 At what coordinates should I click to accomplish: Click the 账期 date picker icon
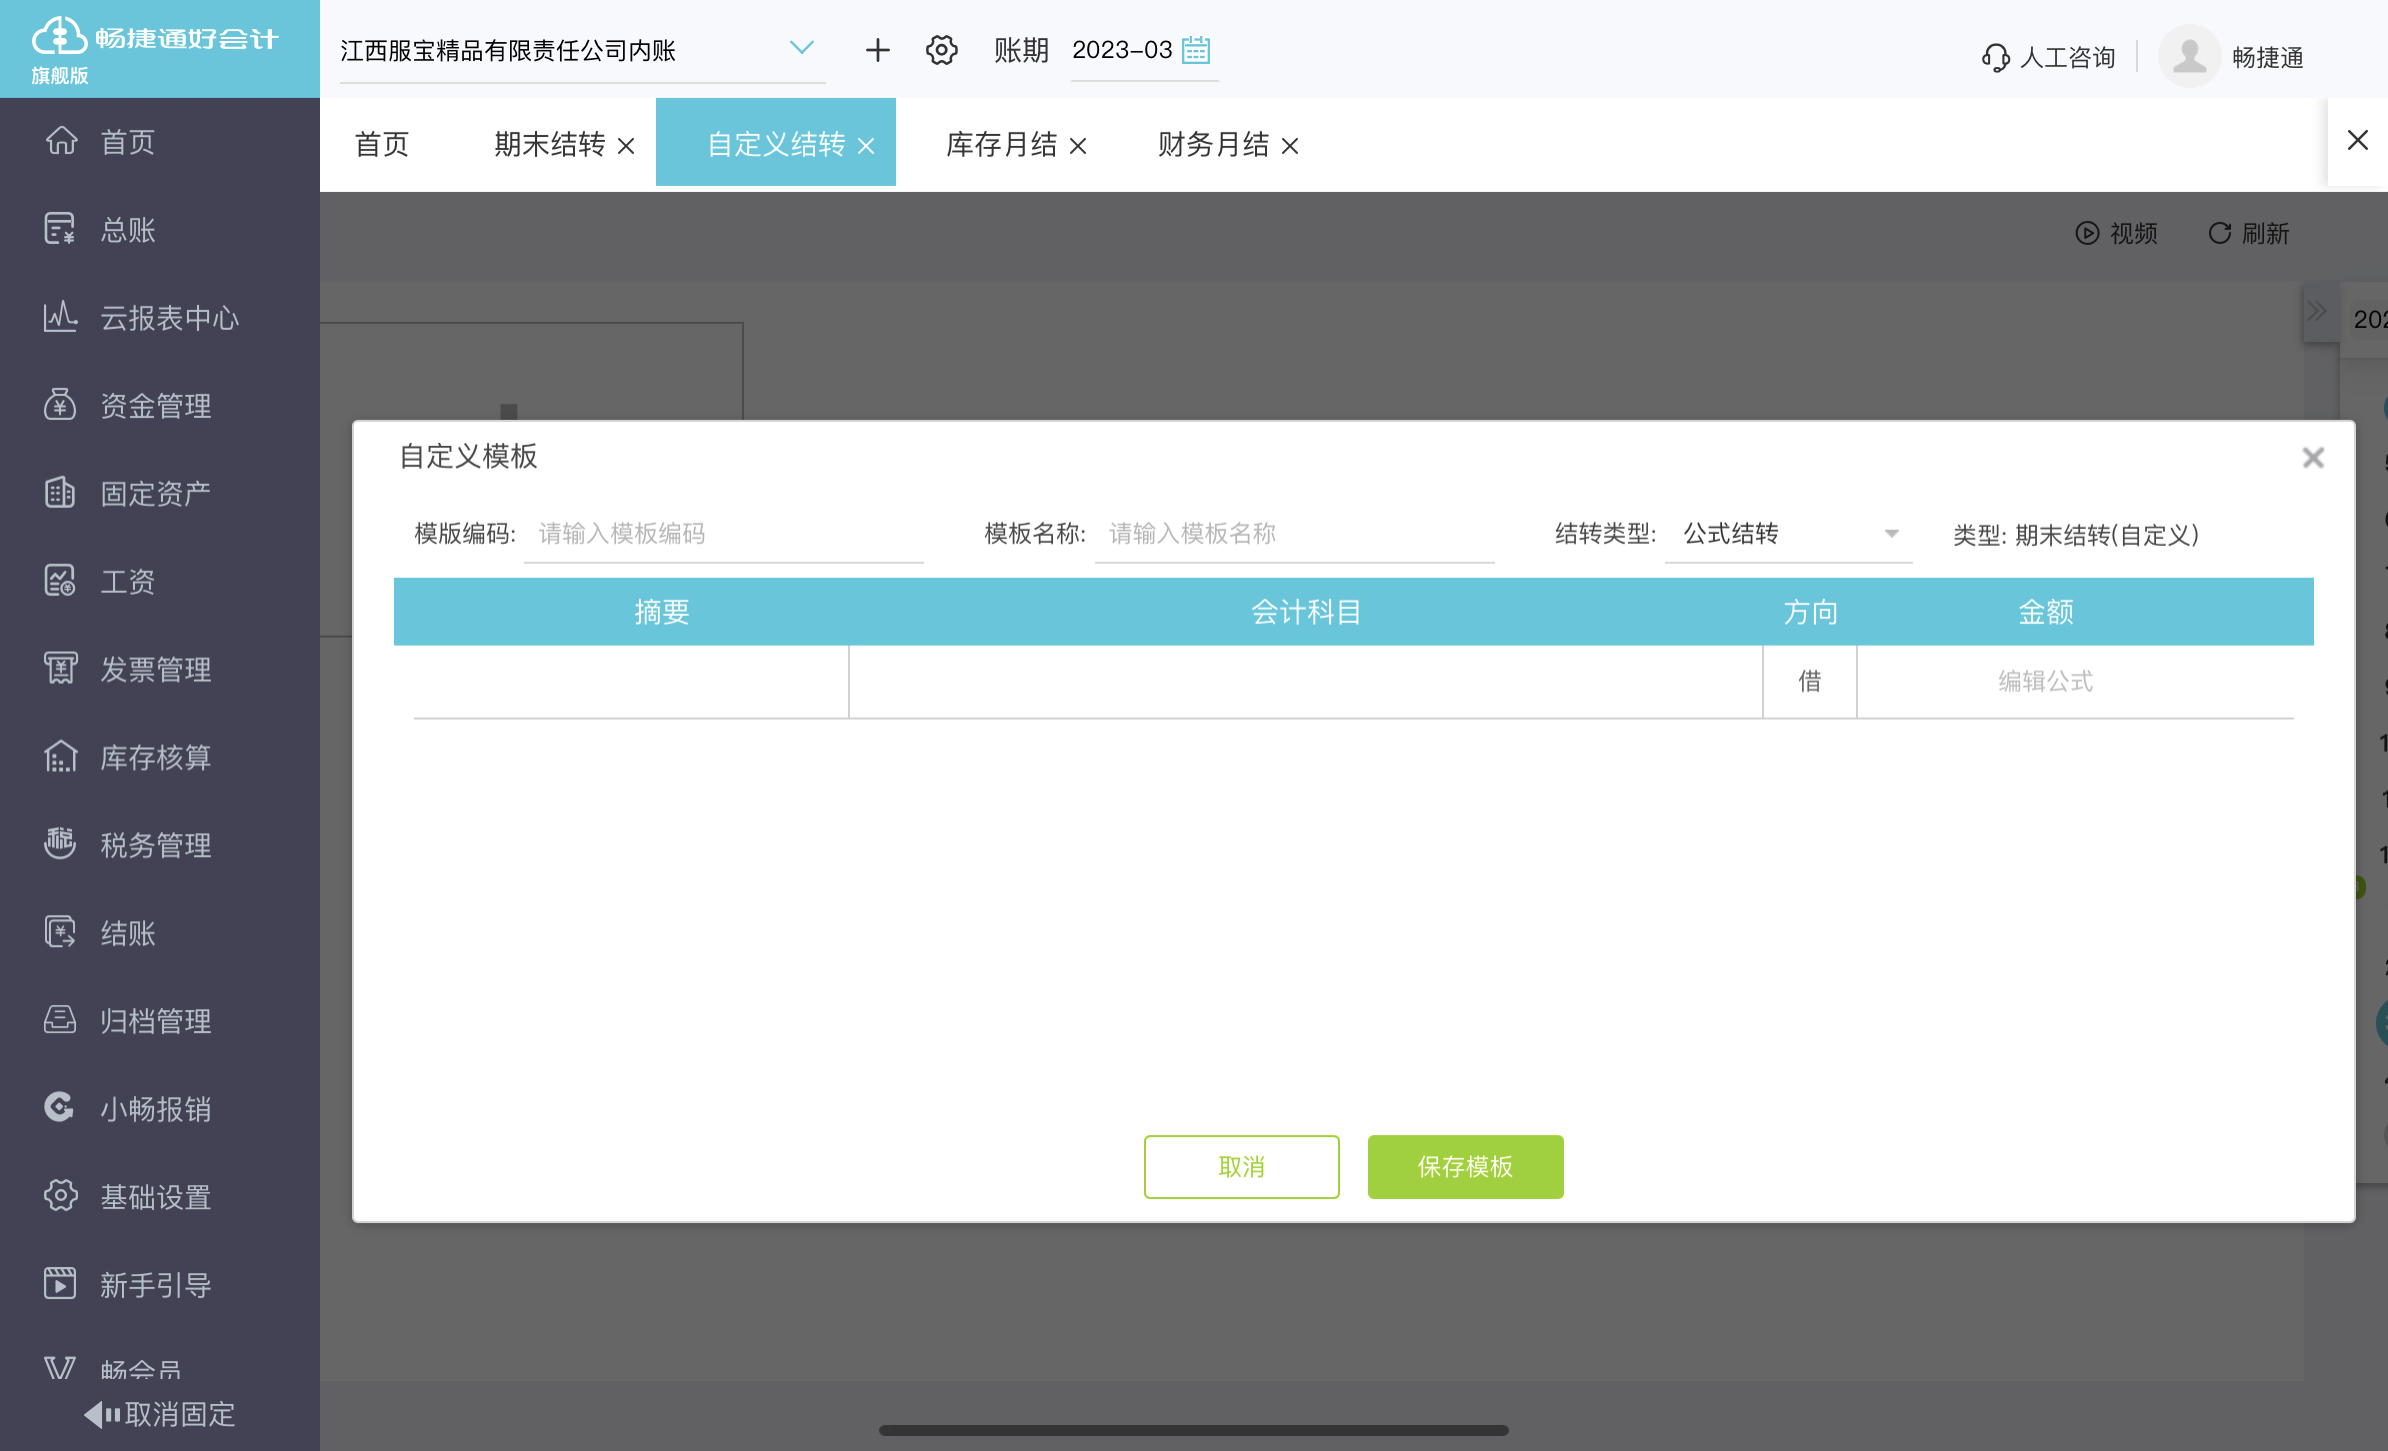coord(1194,49)
